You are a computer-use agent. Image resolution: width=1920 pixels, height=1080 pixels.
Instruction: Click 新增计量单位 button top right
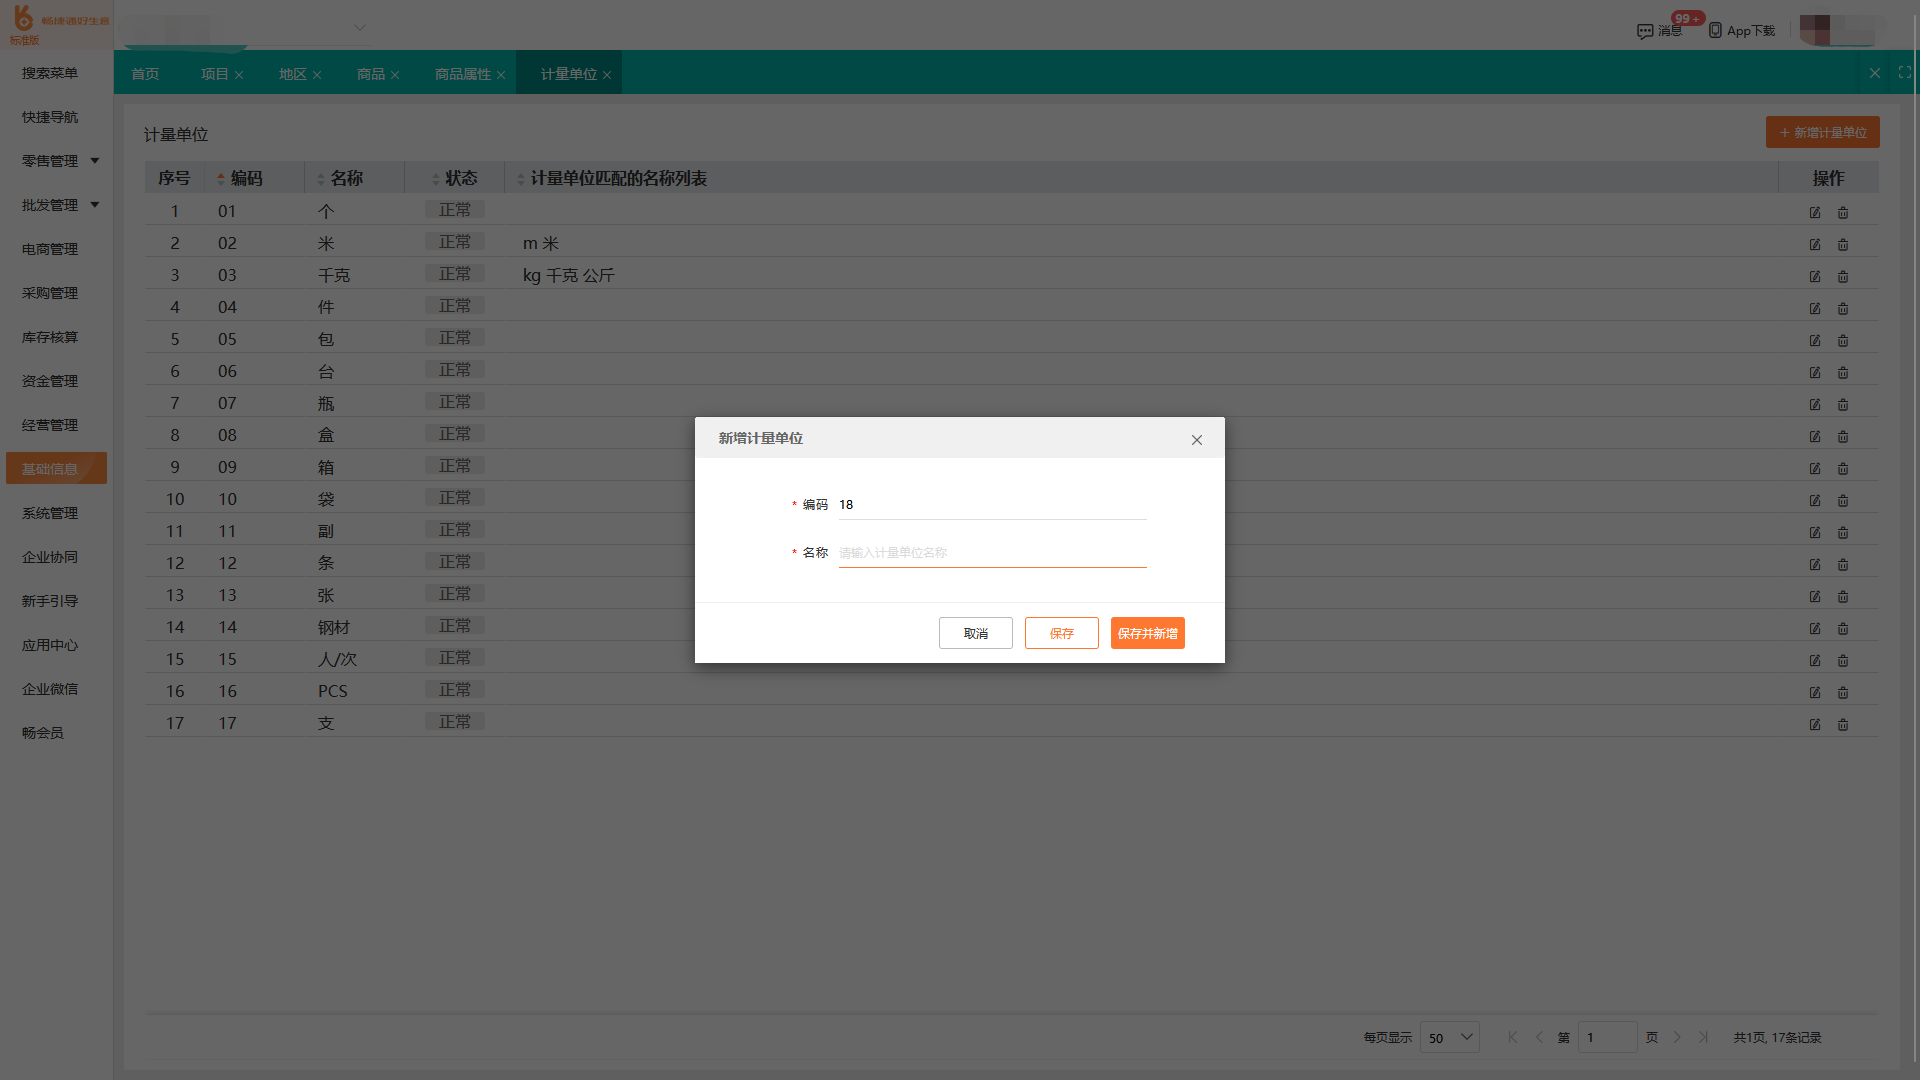click(x=1822, y=132)
